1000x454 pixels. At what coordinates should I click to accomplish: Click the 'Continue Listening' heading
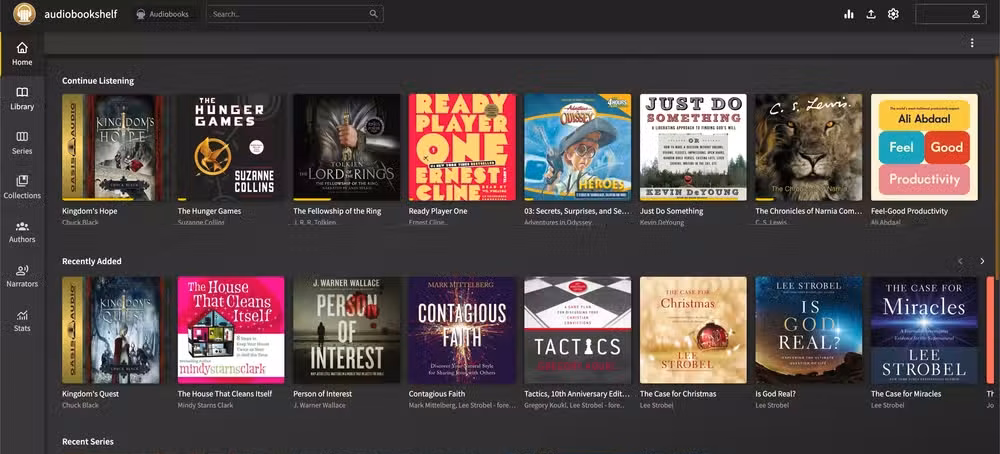[x=98, y=81]
